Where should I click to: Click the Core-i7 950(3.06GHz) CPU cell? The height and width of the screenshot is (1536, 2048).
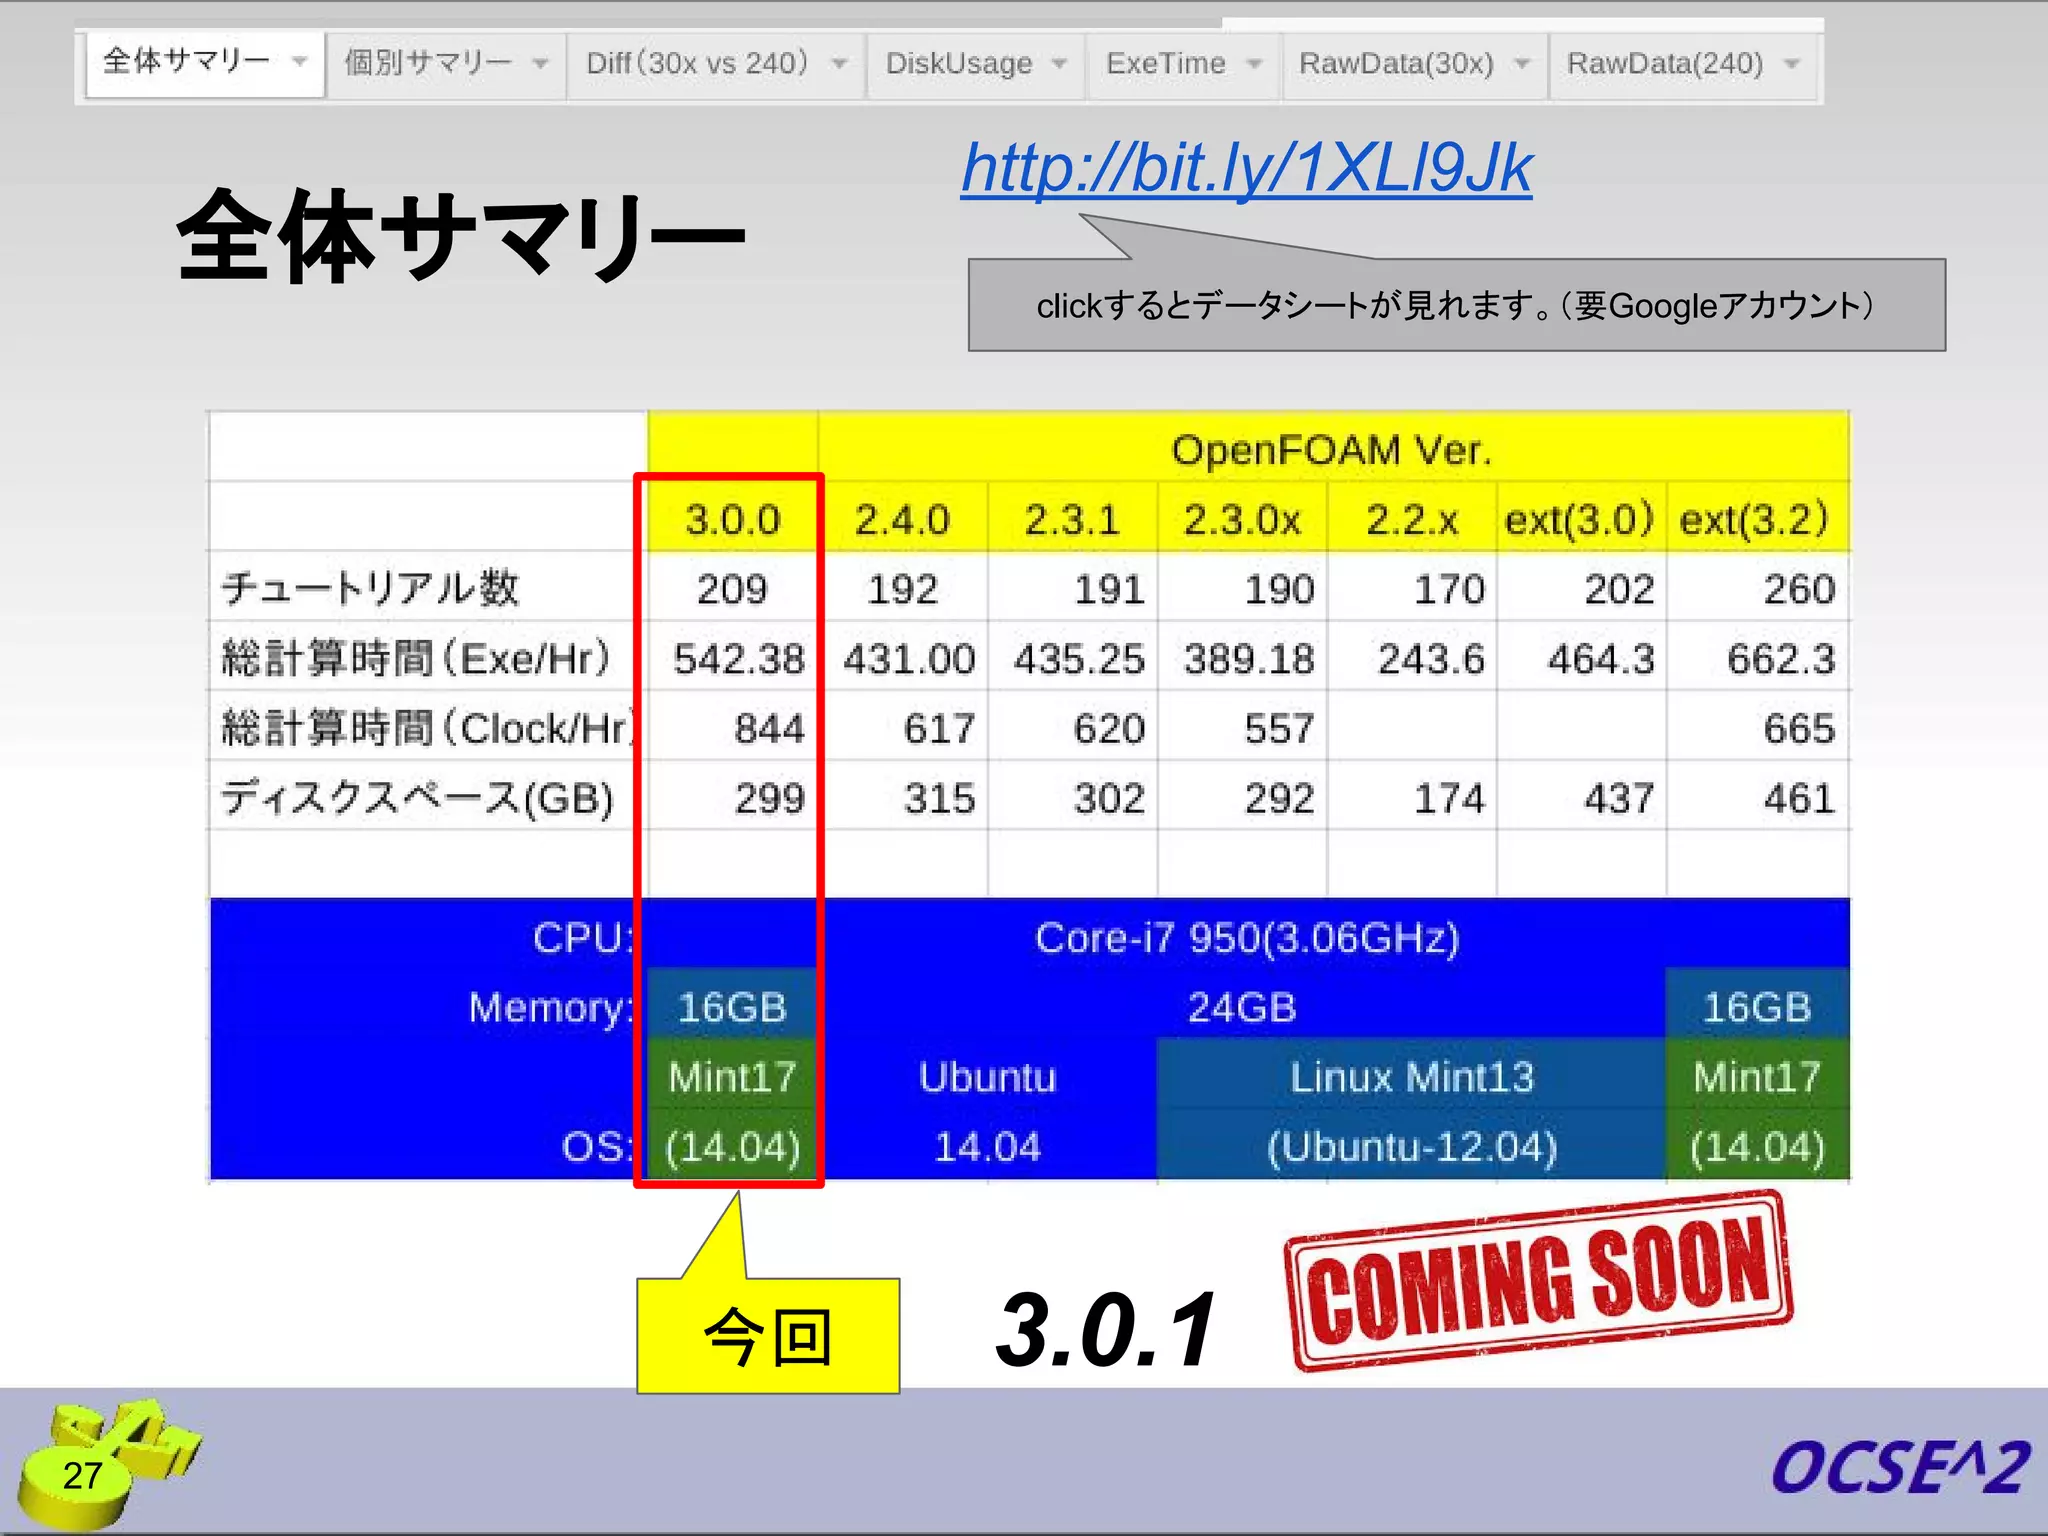[1245, 938]
